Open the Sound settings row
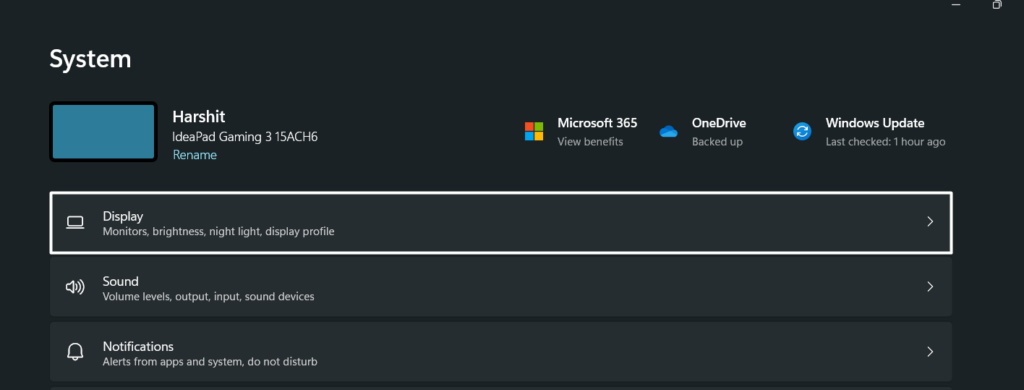This screenshot has height=390, width=1024. click(x=501, y=287)
